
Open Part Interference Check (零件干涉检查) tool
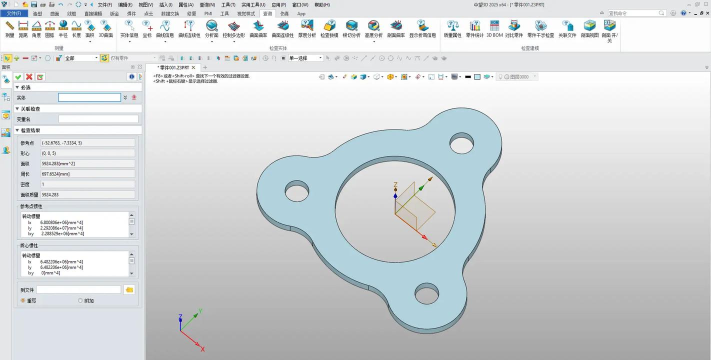coord(541,28)
